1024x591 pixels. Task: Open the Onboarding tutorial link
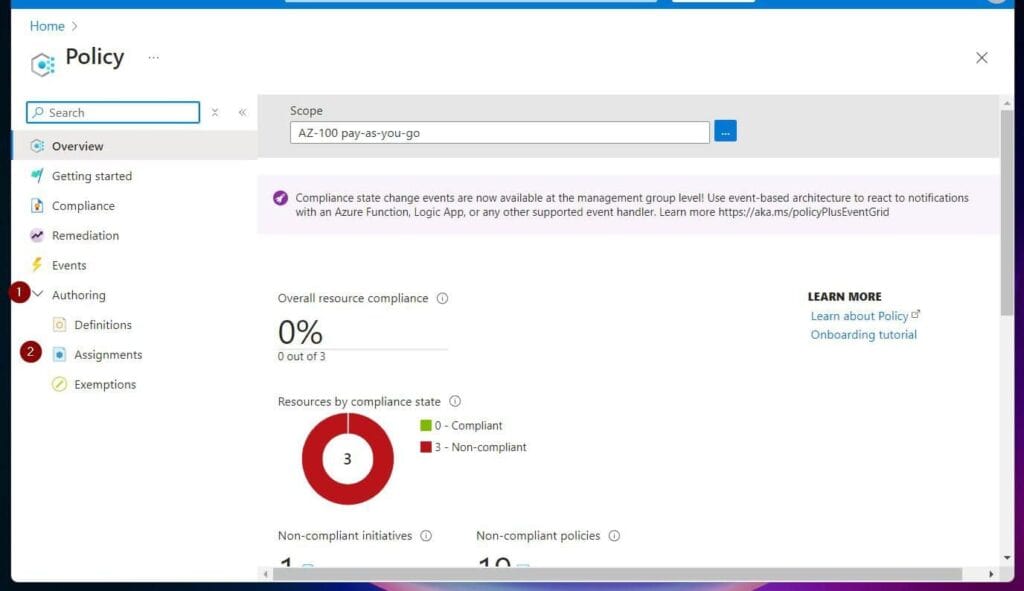(863, 334)
